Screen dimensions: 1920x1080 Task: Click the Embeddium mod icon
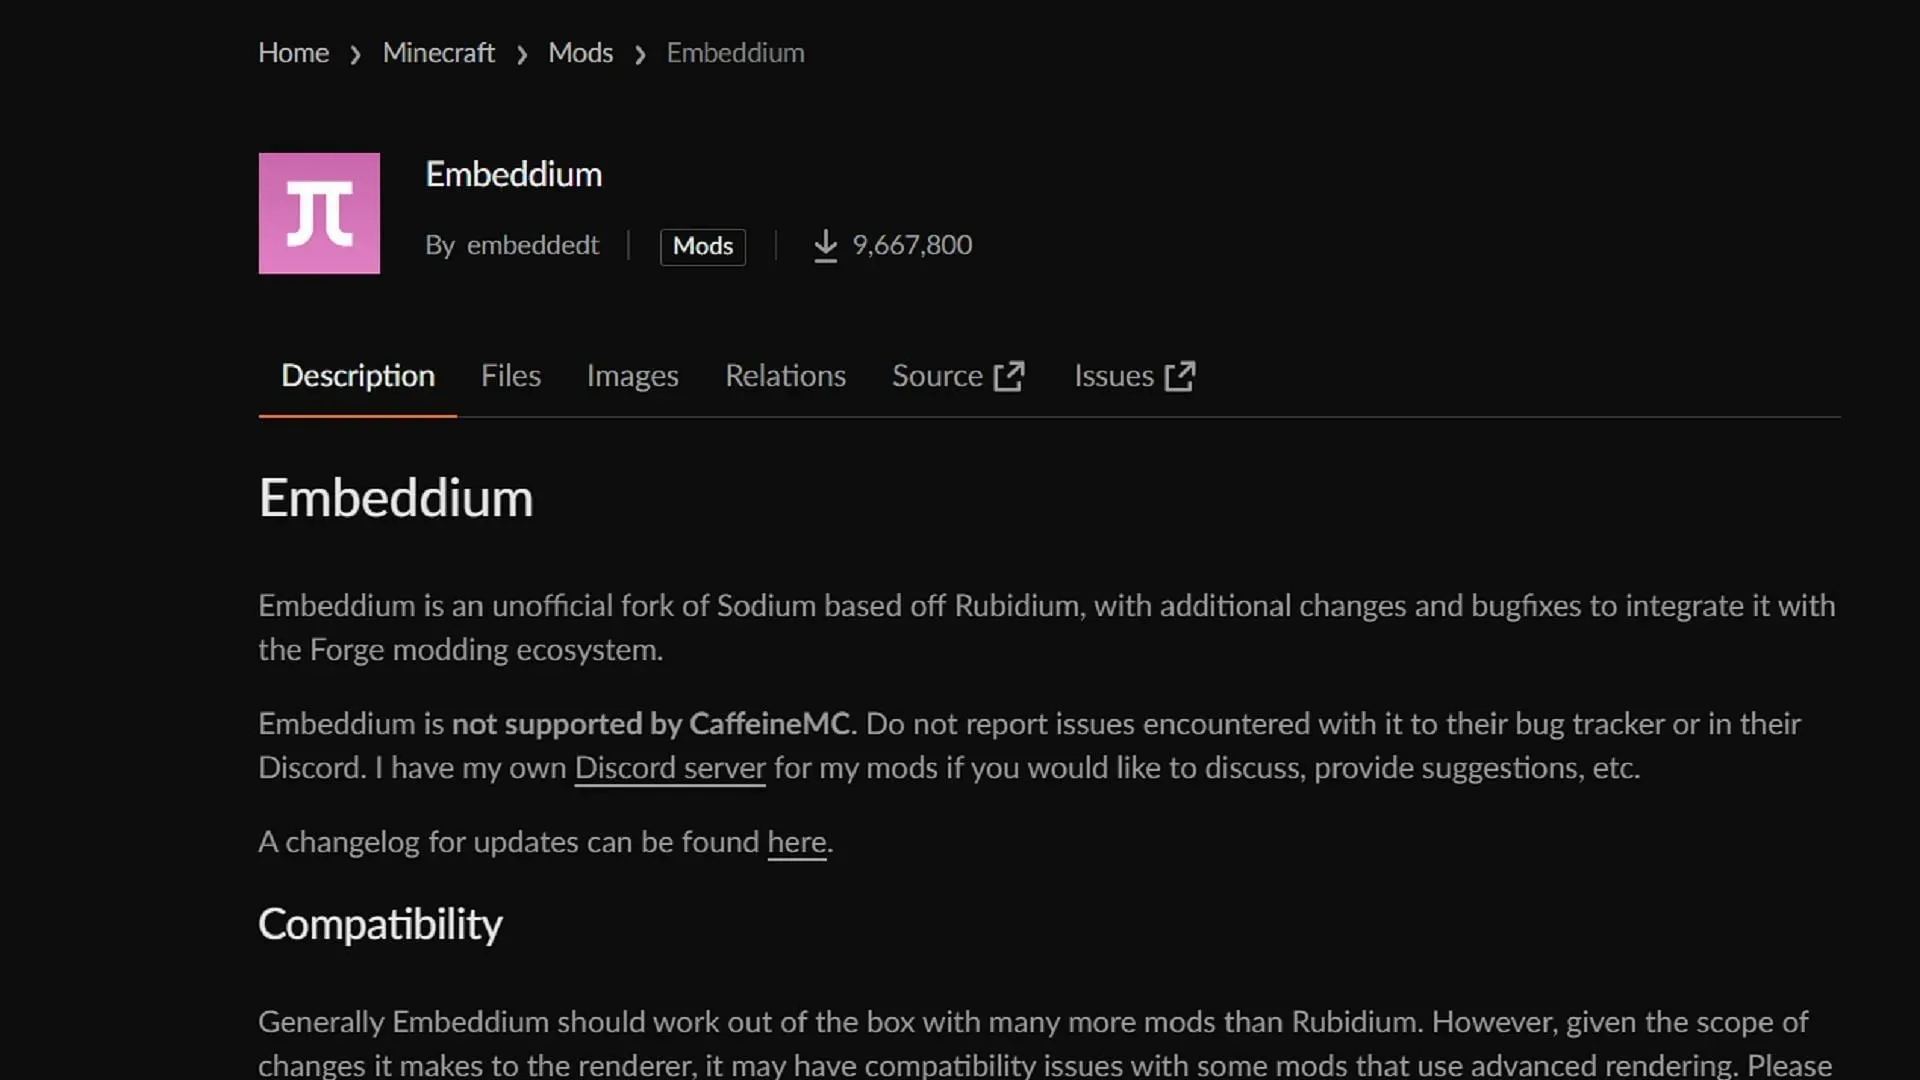click(x=319, y=212)
